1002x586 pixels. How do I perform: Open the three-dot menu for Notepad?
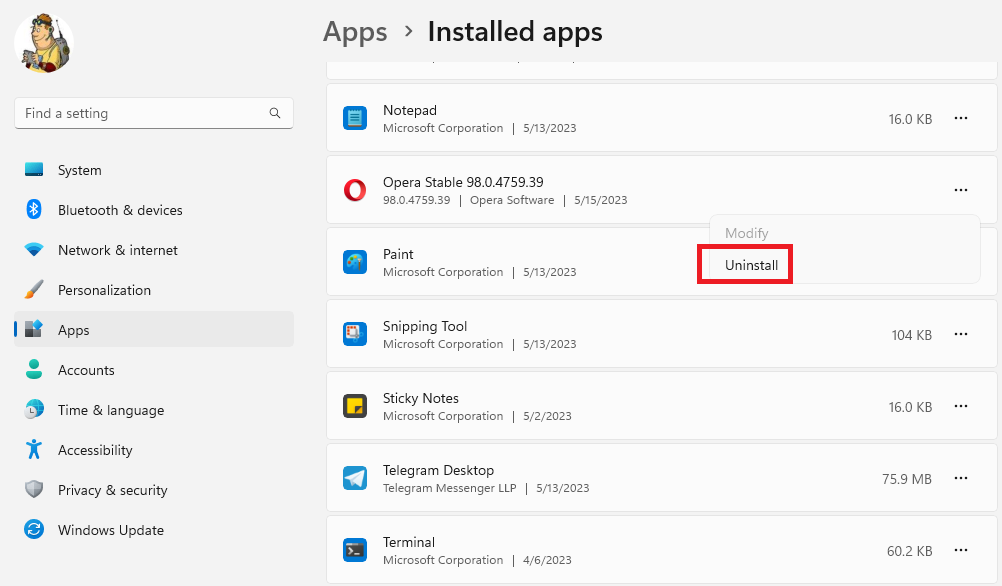click(960, 118)
